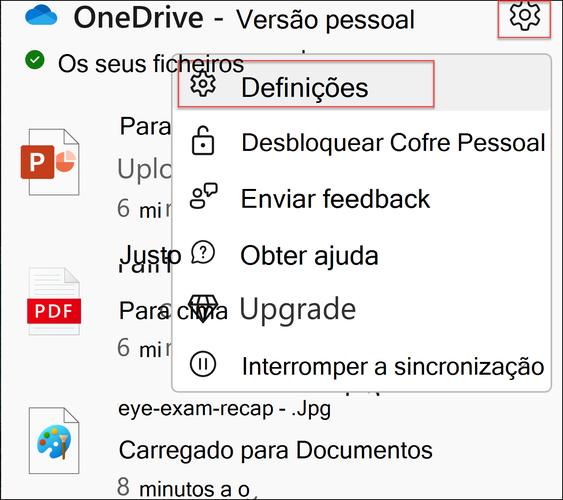Click the pause circle icon
This screenshot has height=500, width=563.
click(203, 364)
